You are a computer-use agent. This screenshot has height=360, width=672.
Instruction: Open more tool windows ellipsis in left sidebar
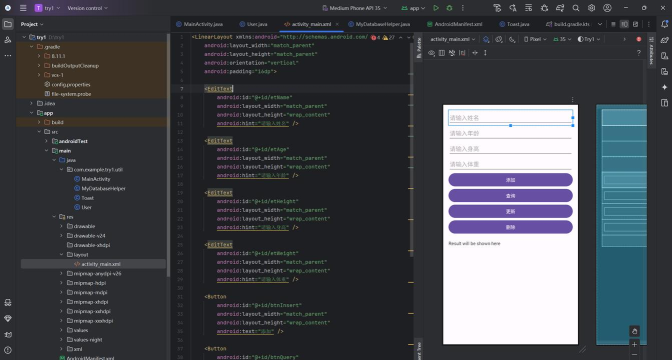click(8, 55)
